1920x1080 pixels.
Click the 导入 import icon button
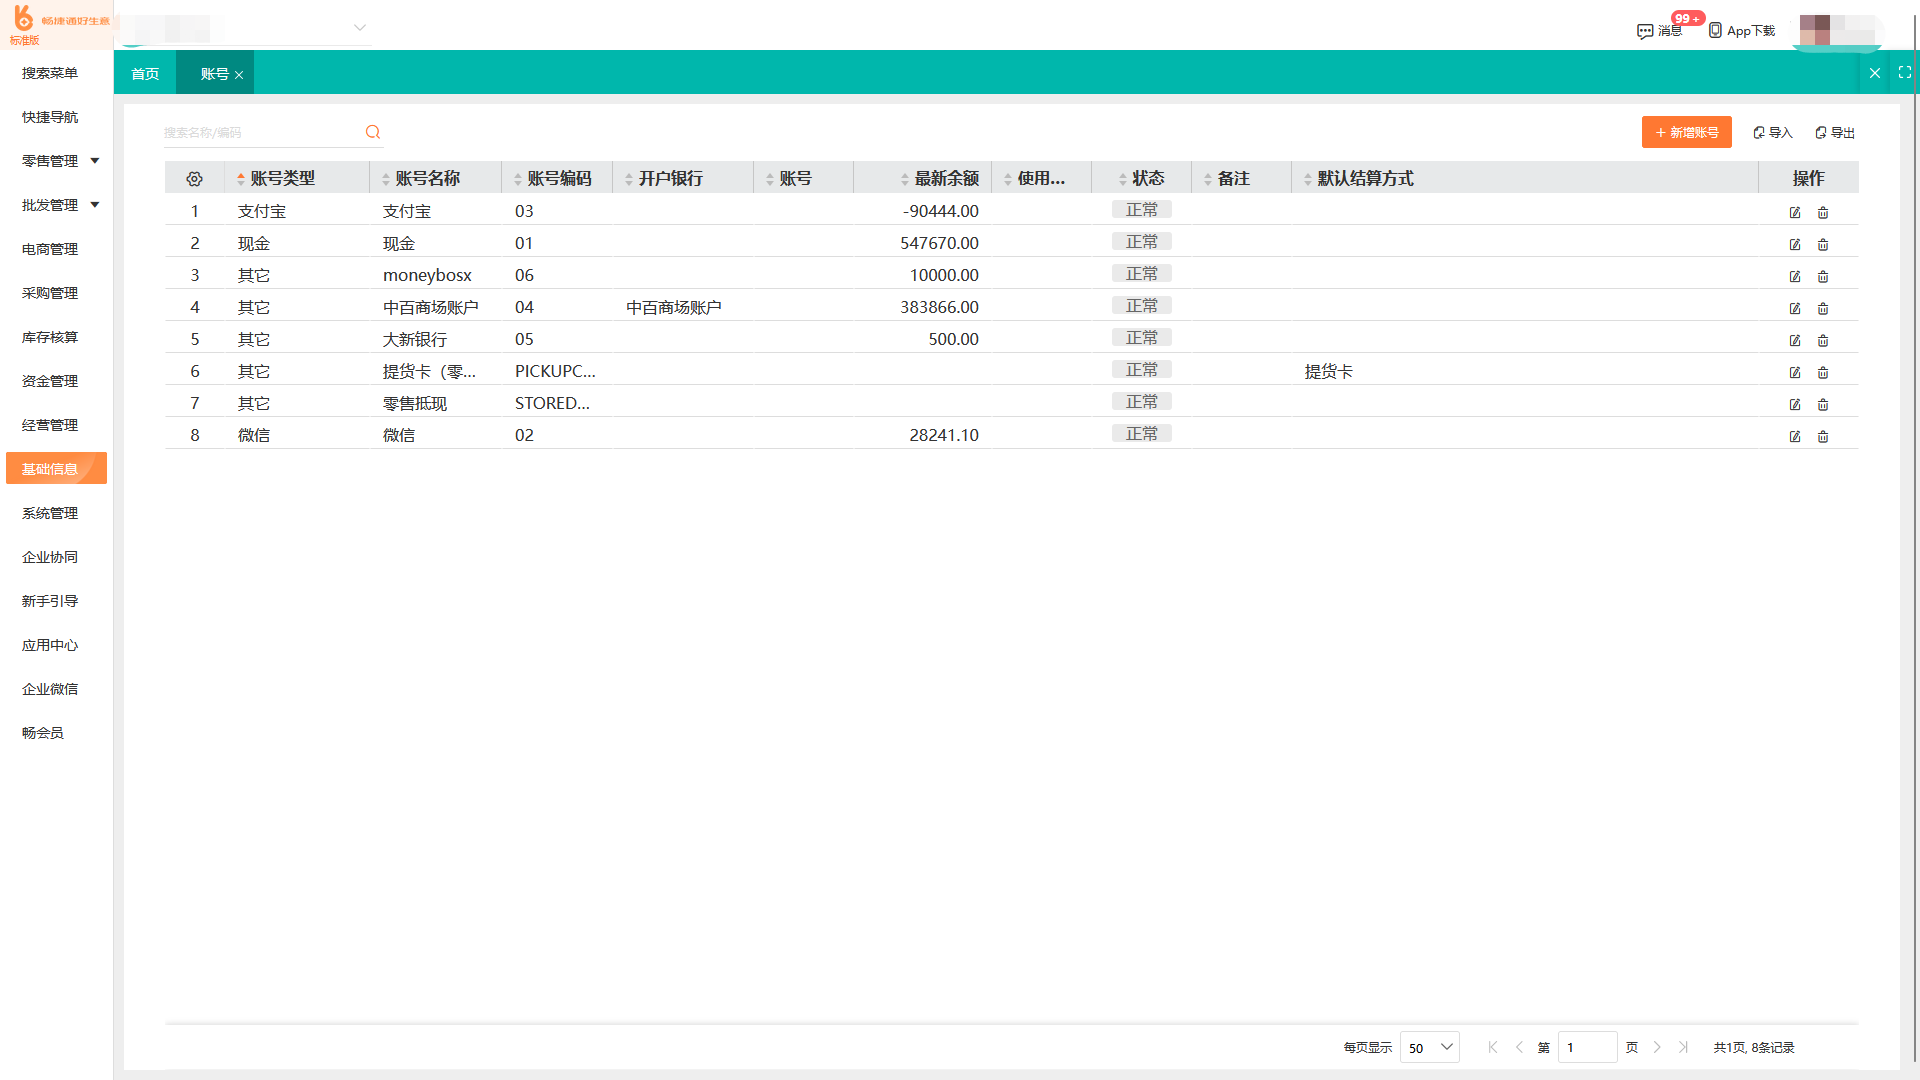pyautogui.click(x=1774, y=132)
